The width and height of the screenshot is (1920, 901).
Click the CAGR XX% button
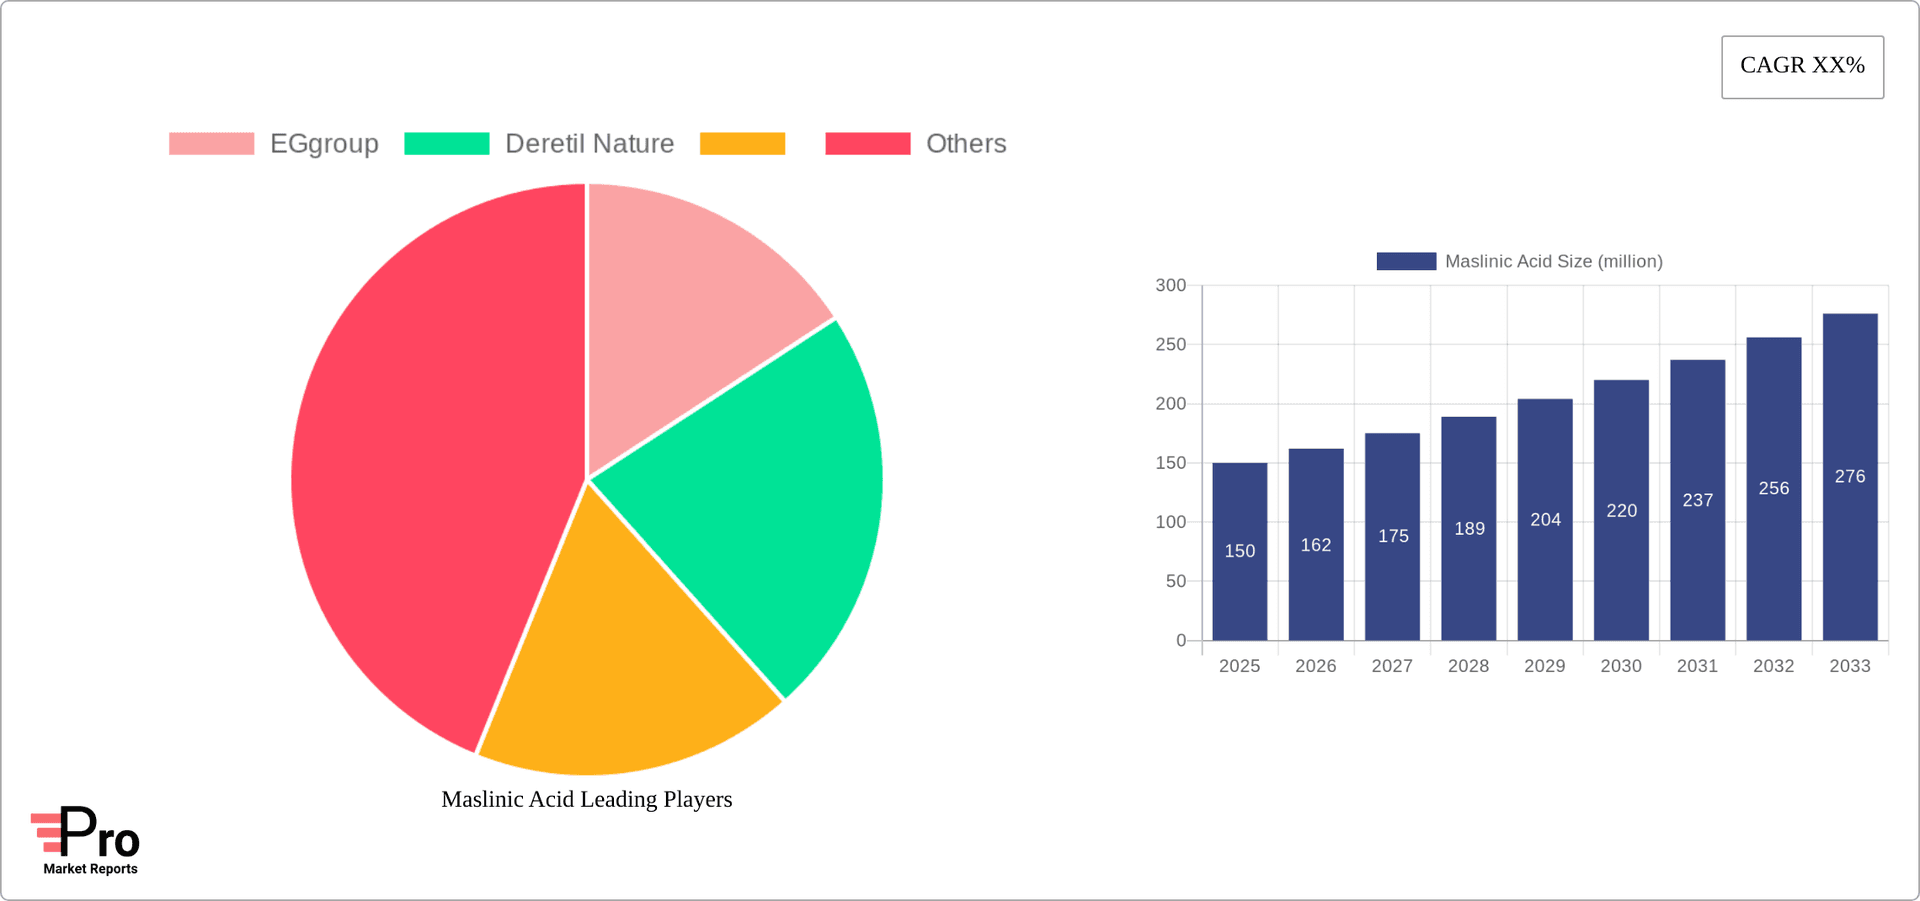[1802, 66]
